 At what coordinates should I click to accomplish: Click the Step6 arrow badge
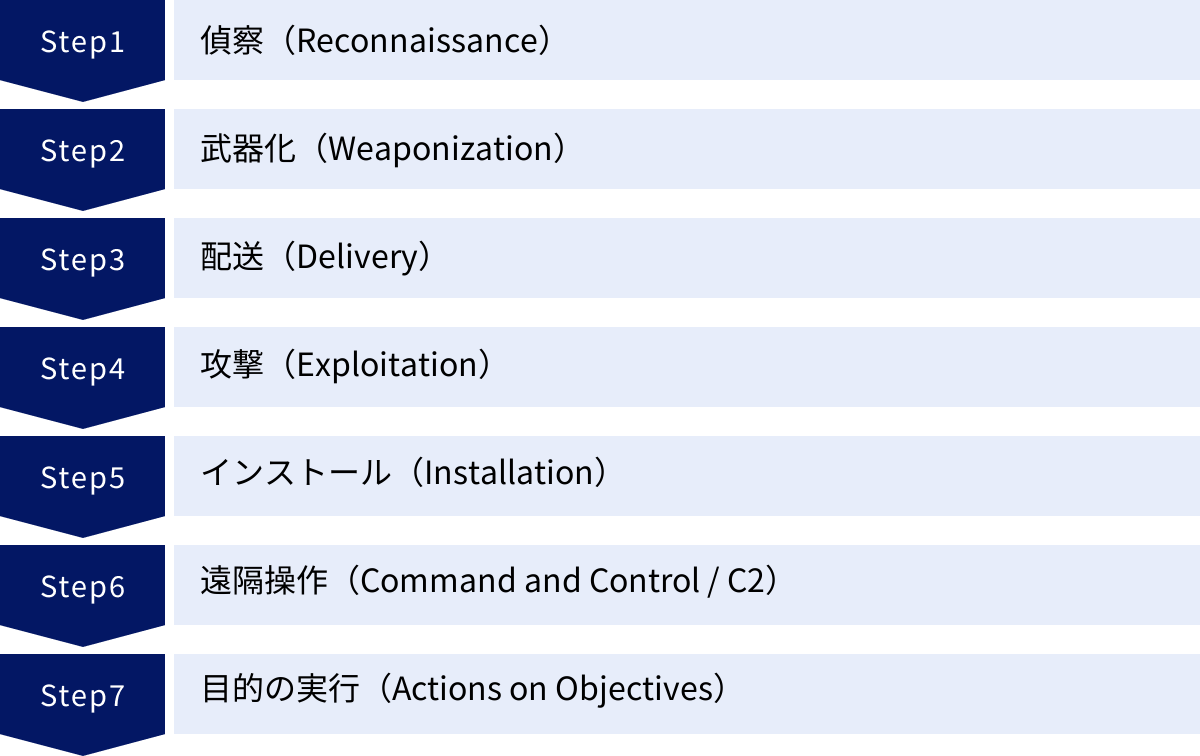(x=82, y=587)
